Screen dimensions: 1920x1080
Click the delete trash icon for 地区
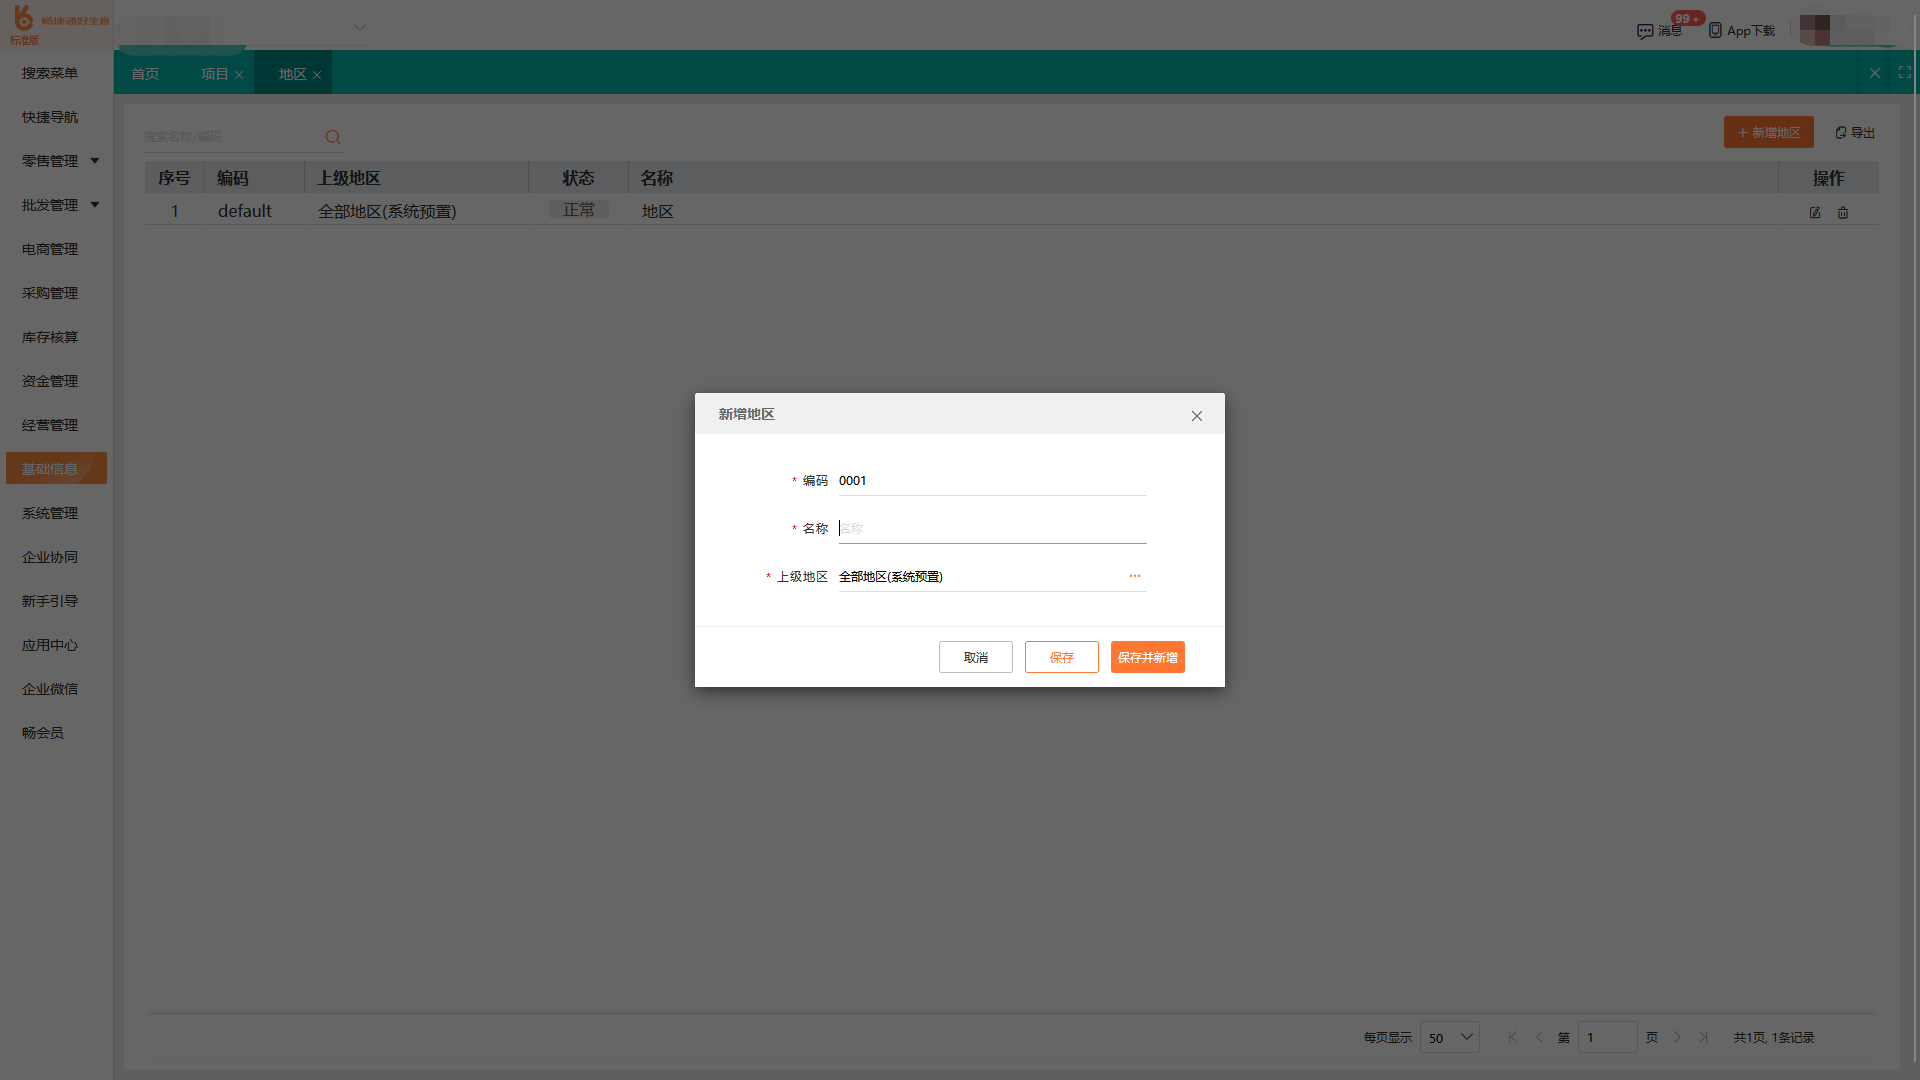[1844, 211]
